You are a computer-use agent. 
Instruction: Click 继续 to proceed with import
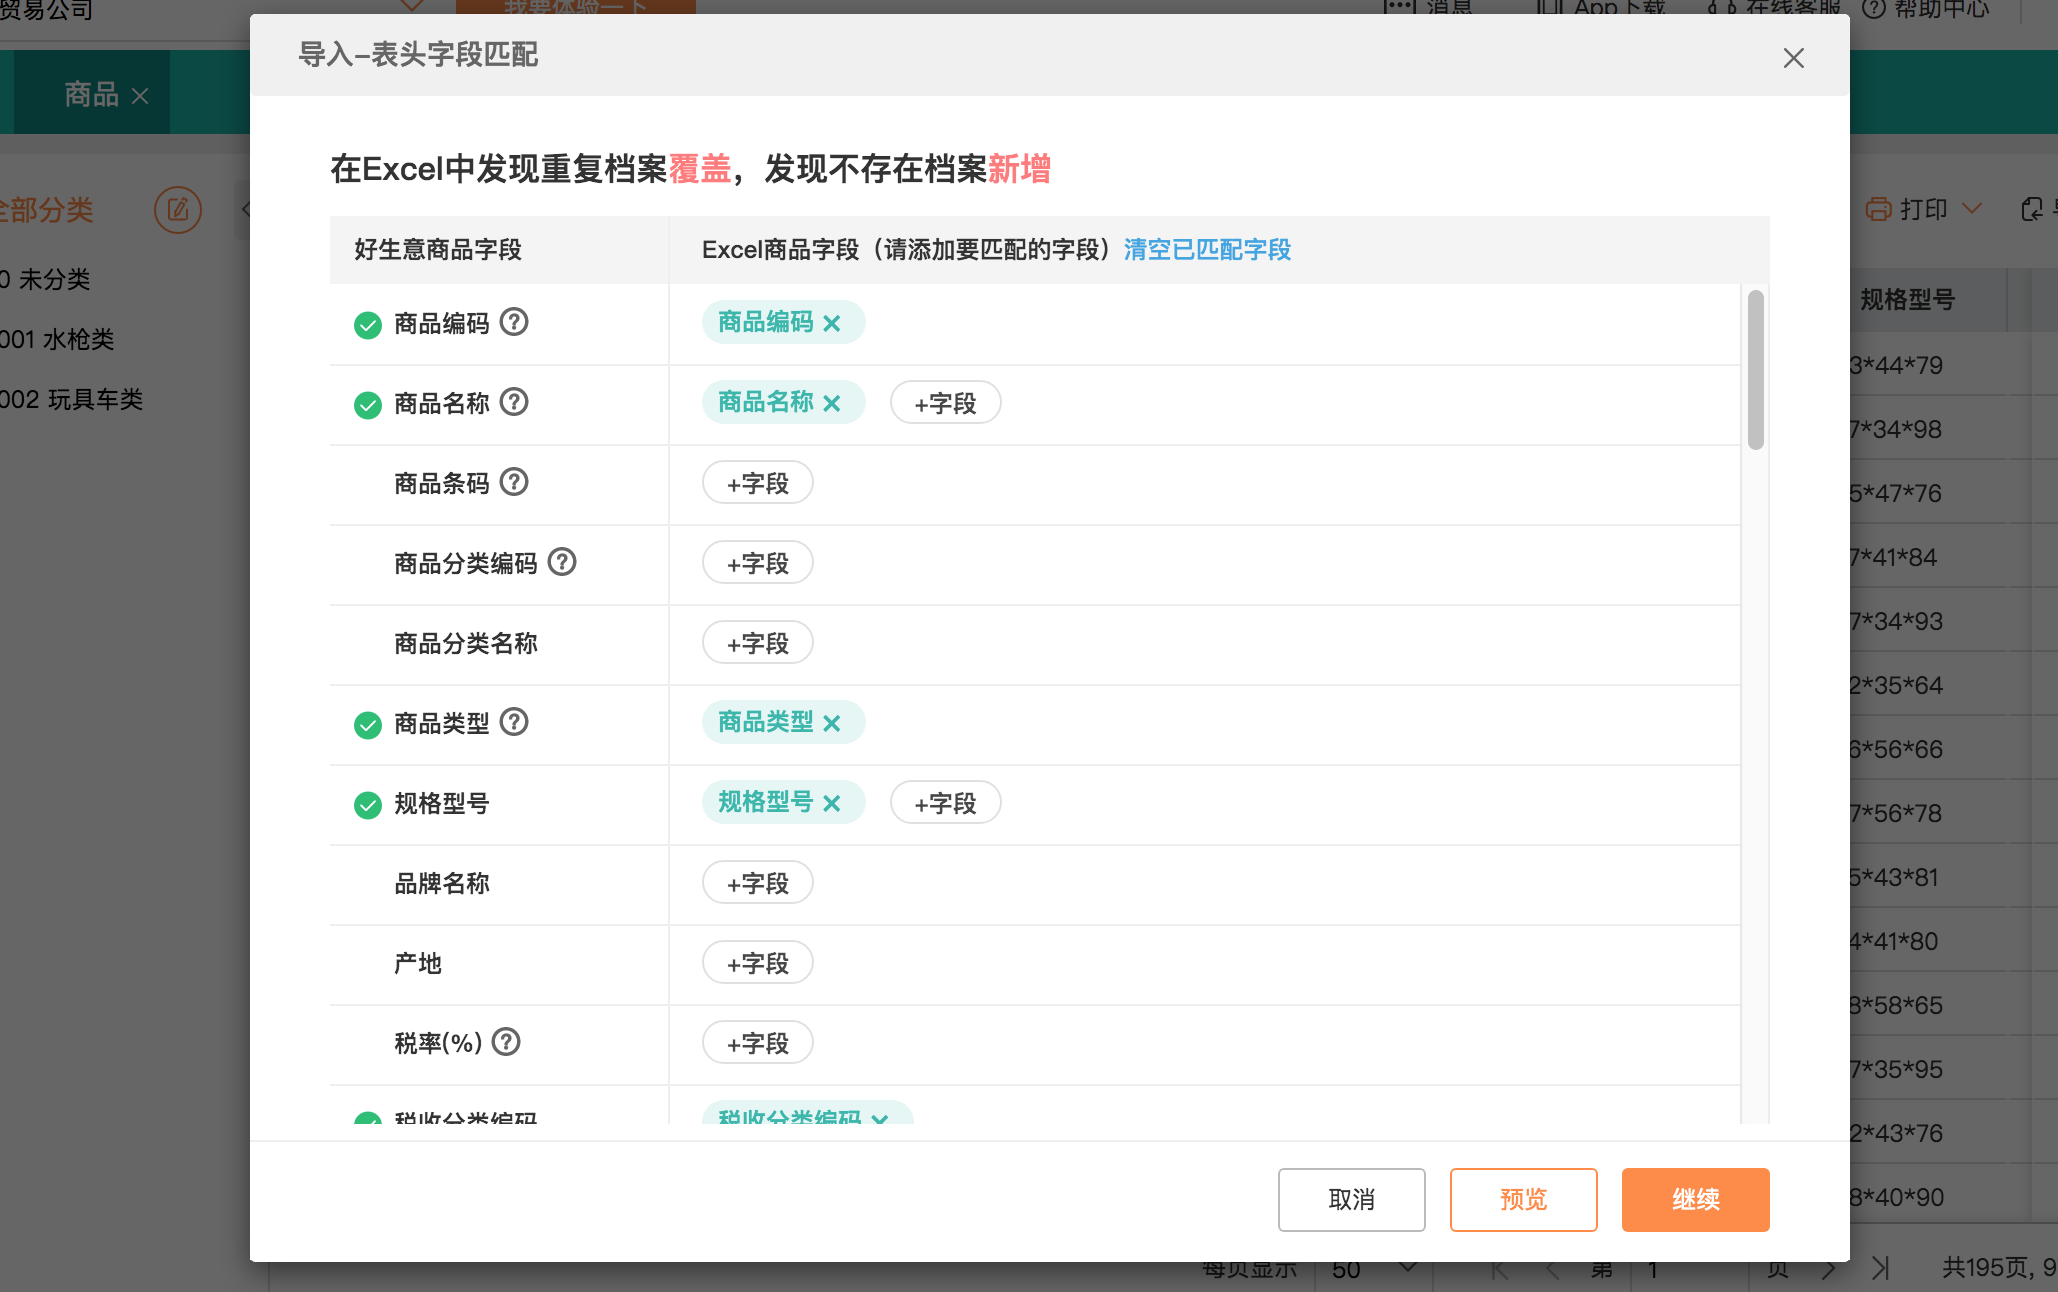point(1695,1198)
